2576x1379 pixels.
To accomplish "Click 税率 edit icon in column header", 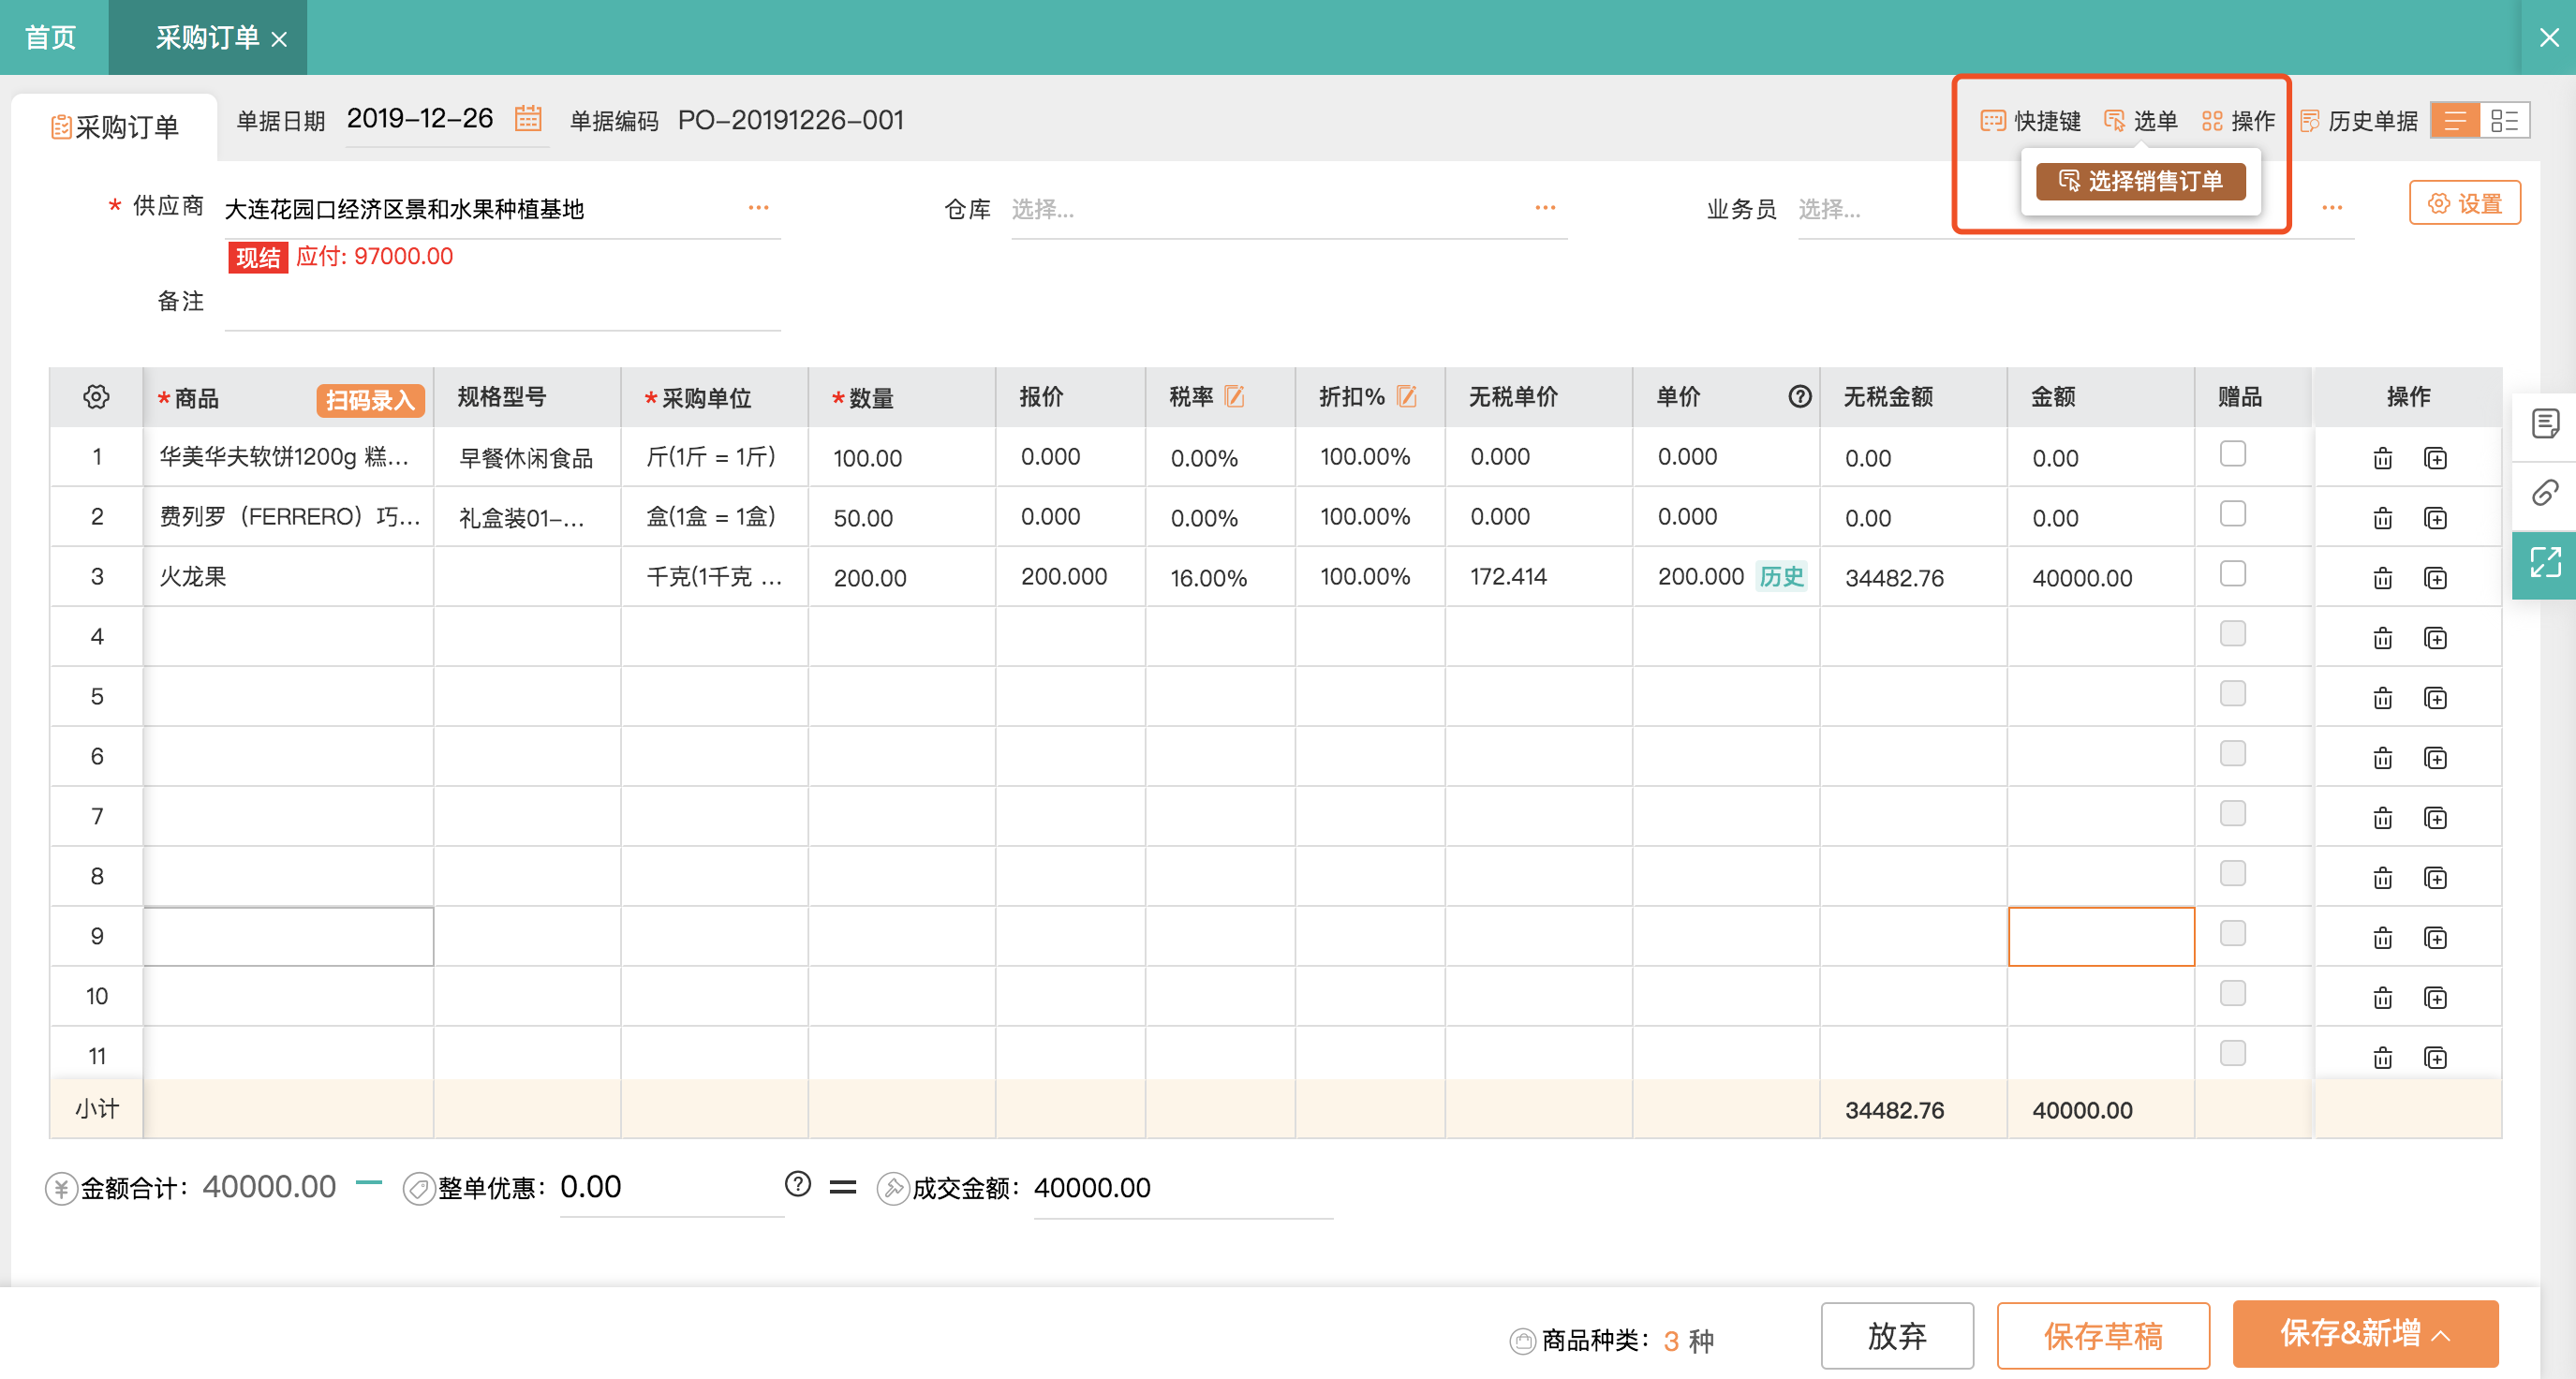I will [x=1238, y=397].
